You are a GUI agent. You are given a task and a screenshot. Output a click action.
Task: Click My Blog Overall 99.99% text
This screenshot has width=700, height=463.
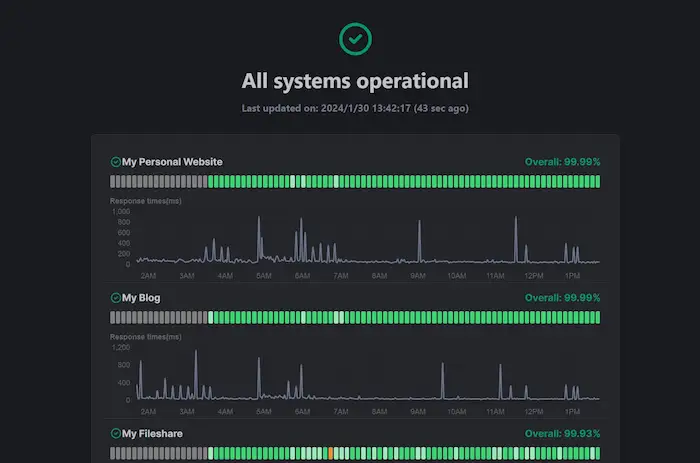tap(562, 298)
